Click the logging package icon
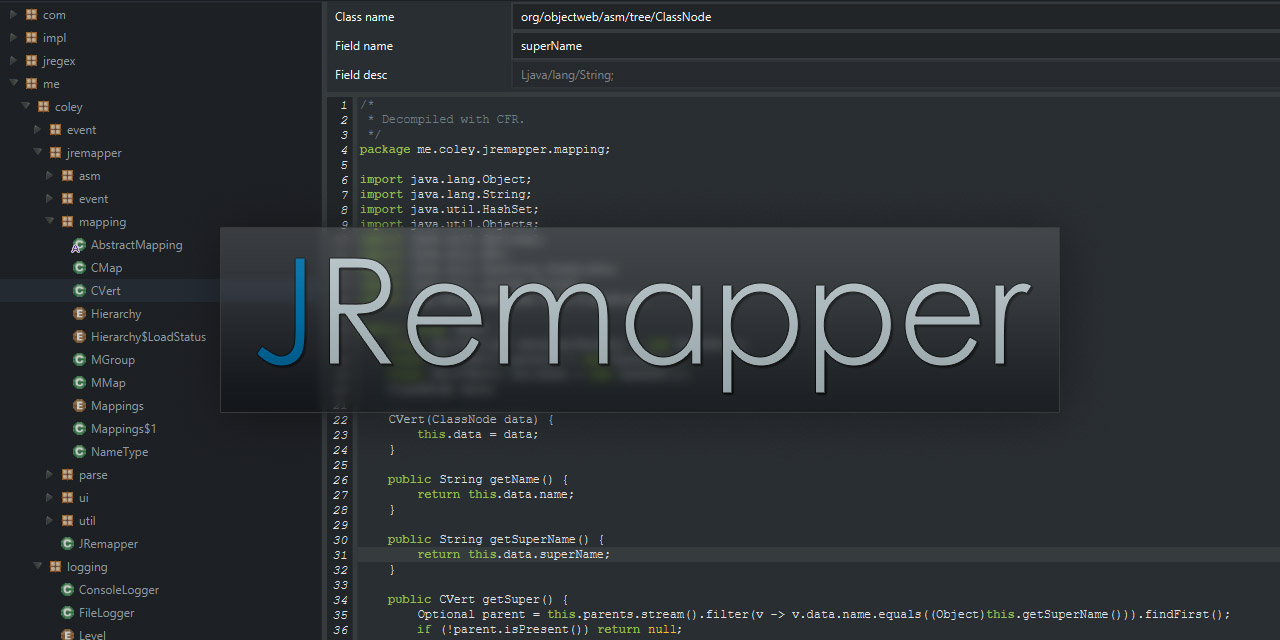1280x640 pixels. [x=55, y=567]
